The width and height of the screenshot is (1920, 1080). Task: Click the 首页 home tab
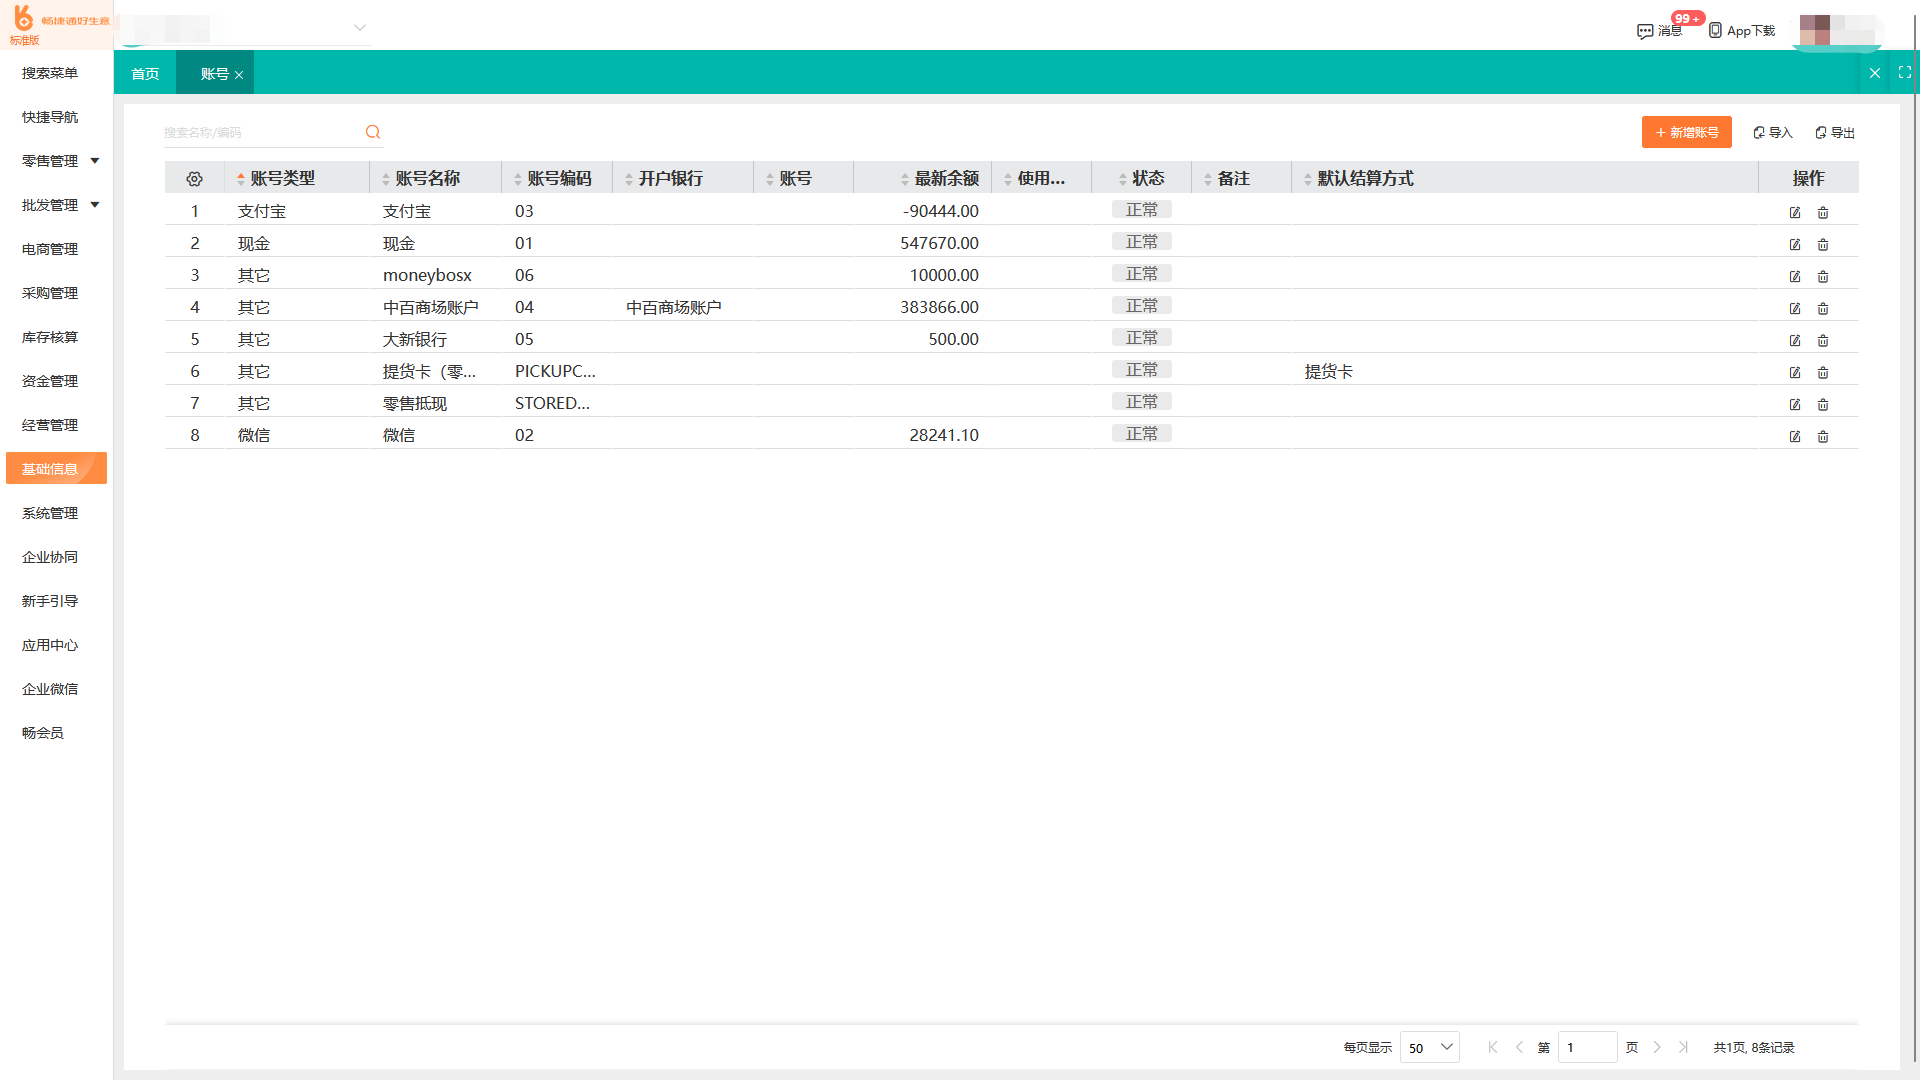pyautogui.click(x=145, y=73)
